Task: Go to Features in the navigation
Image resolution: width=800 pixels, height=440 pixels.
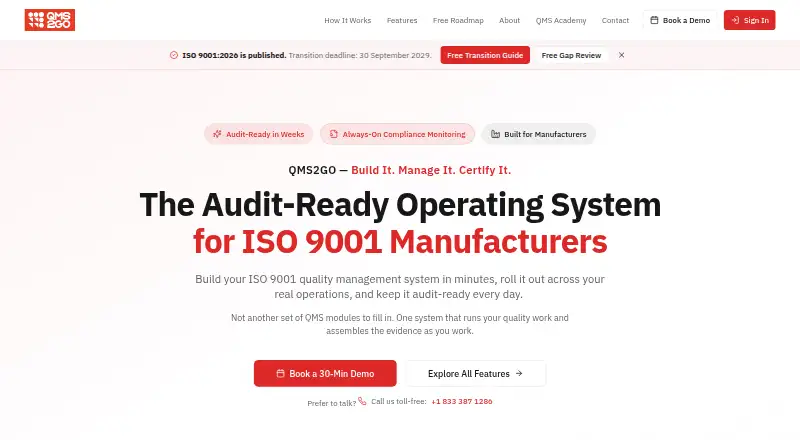Action: pos(402,20)
